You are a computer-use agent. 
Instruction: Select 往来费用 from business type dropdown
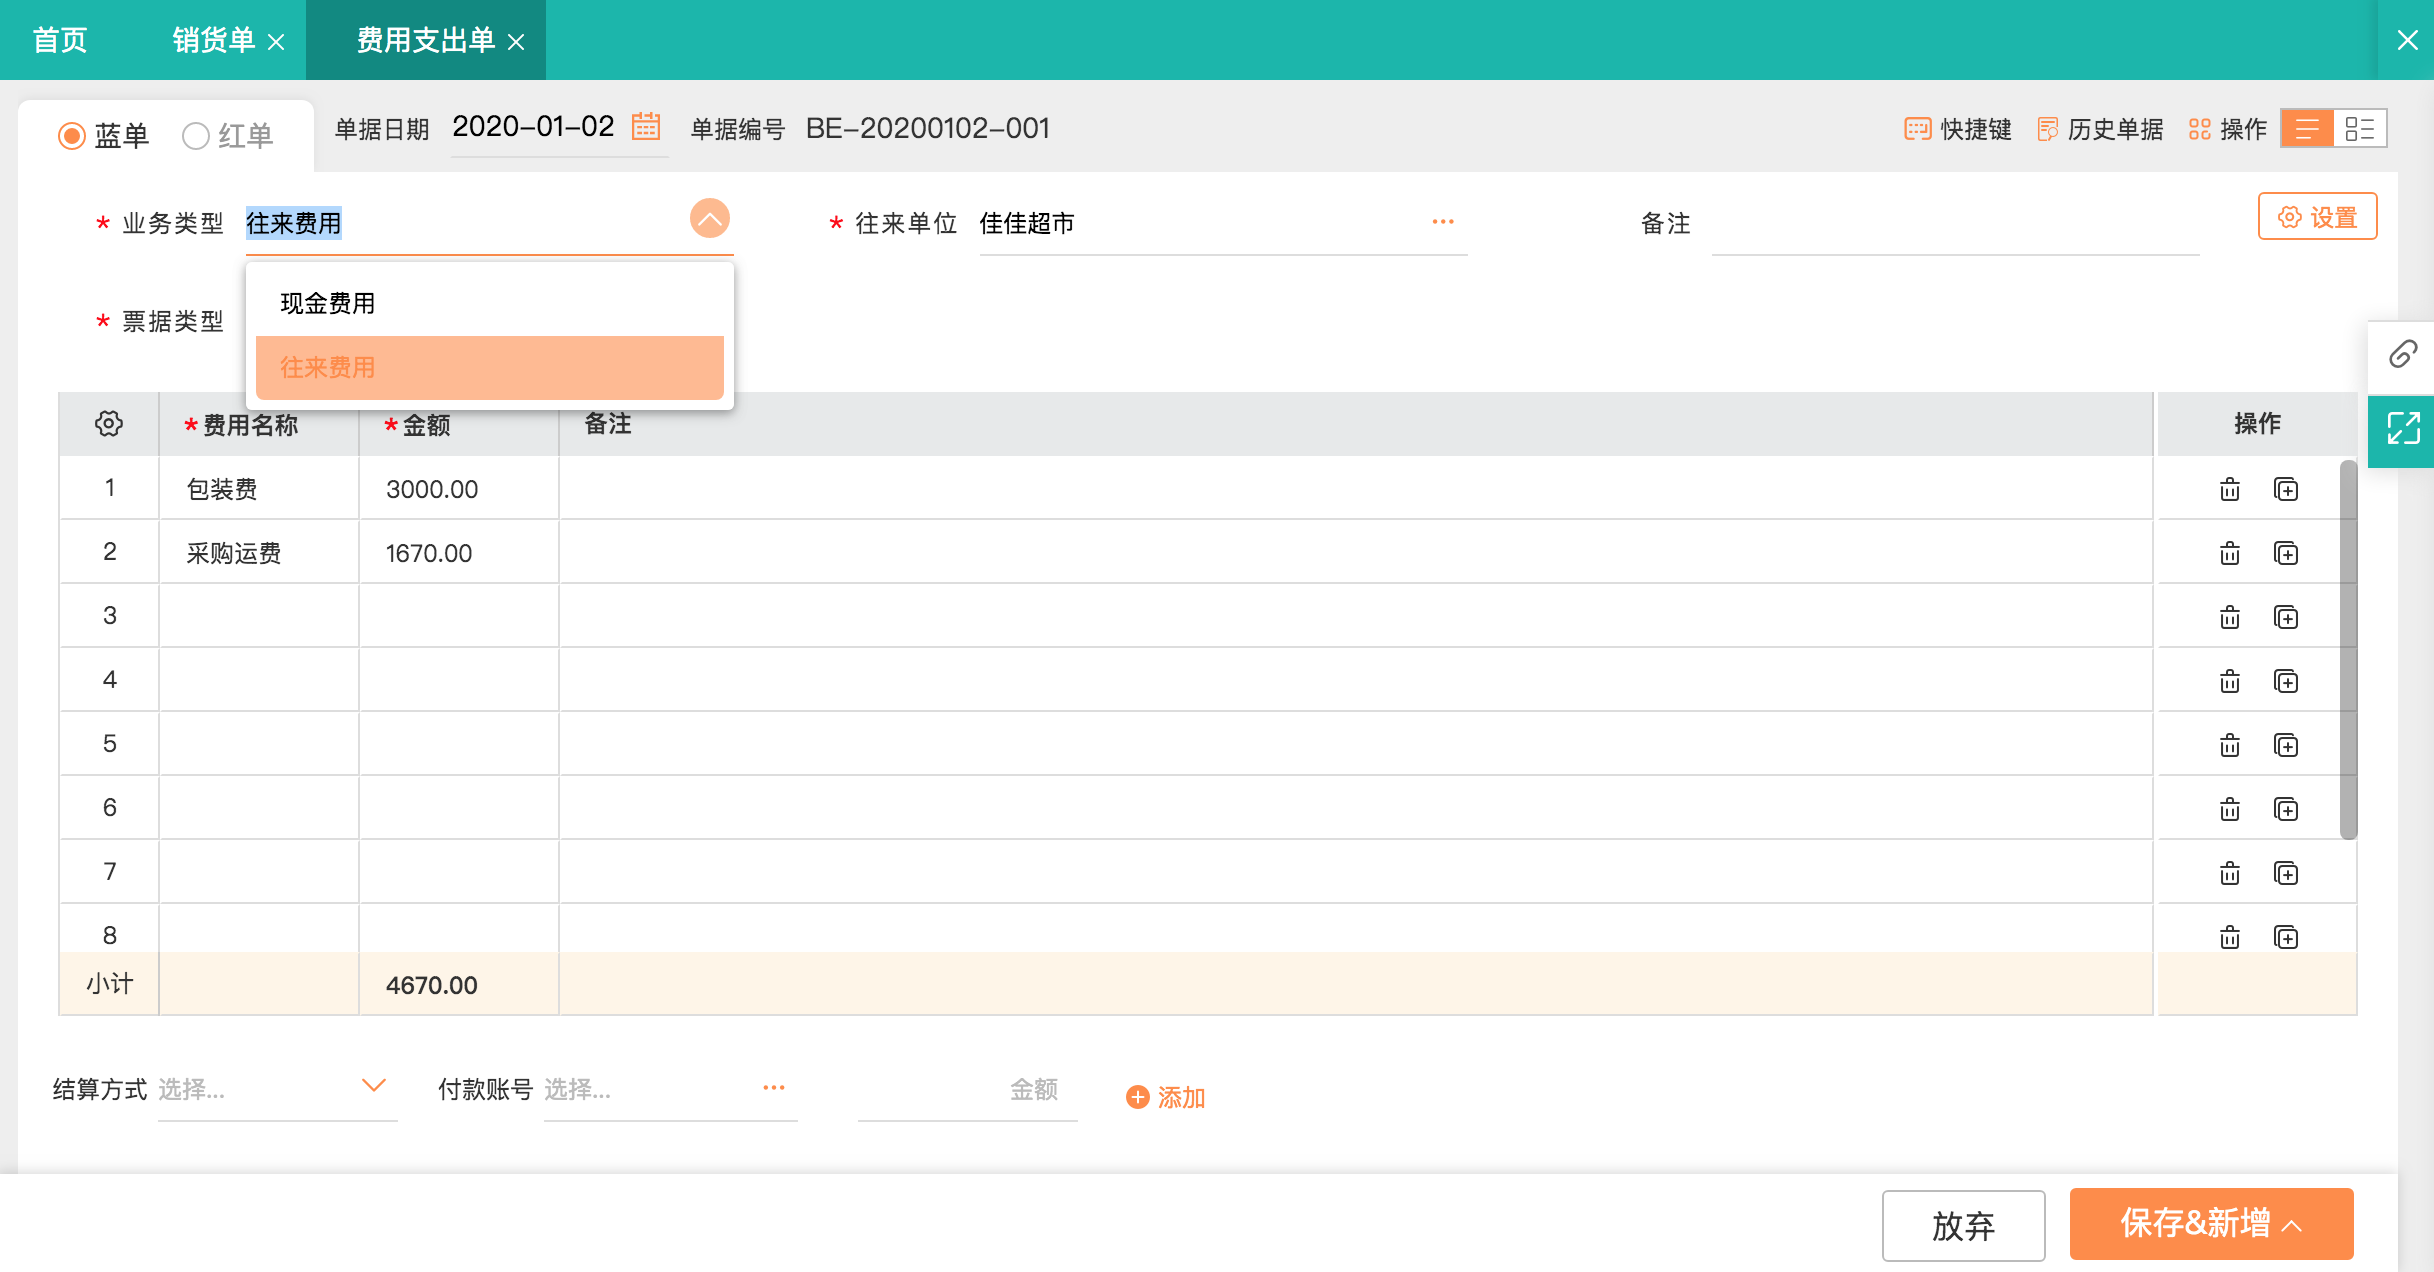pyautogui.click(x=488, y=367)
